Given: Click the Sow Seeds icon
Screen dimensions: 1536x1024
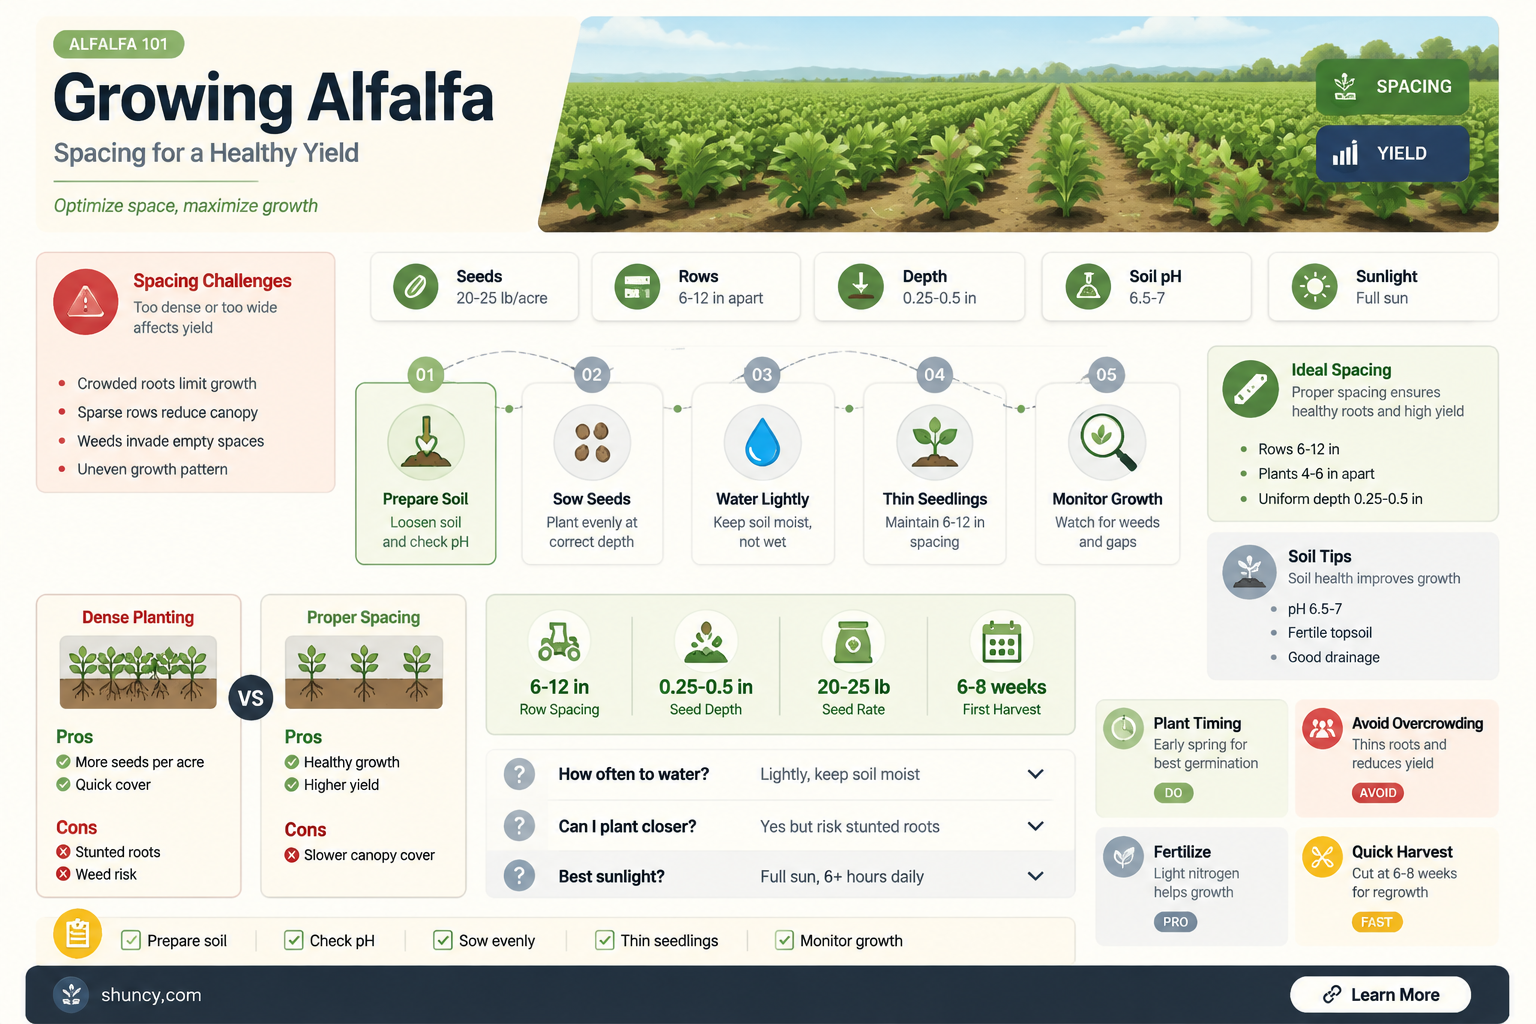Looking at the screenshot, I should [592, 442].
